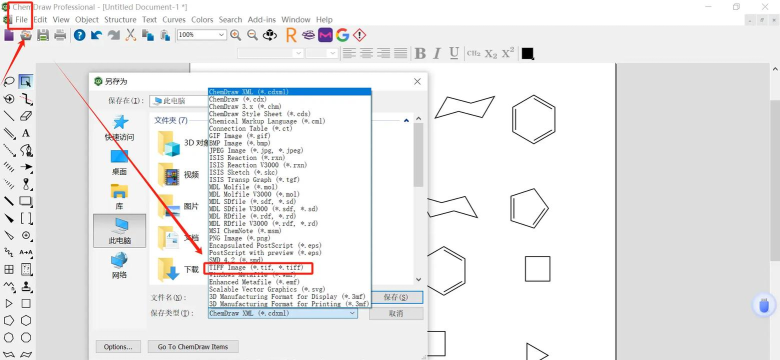Redo the last undone action
The image size is (780, 360).
(114, 35)
